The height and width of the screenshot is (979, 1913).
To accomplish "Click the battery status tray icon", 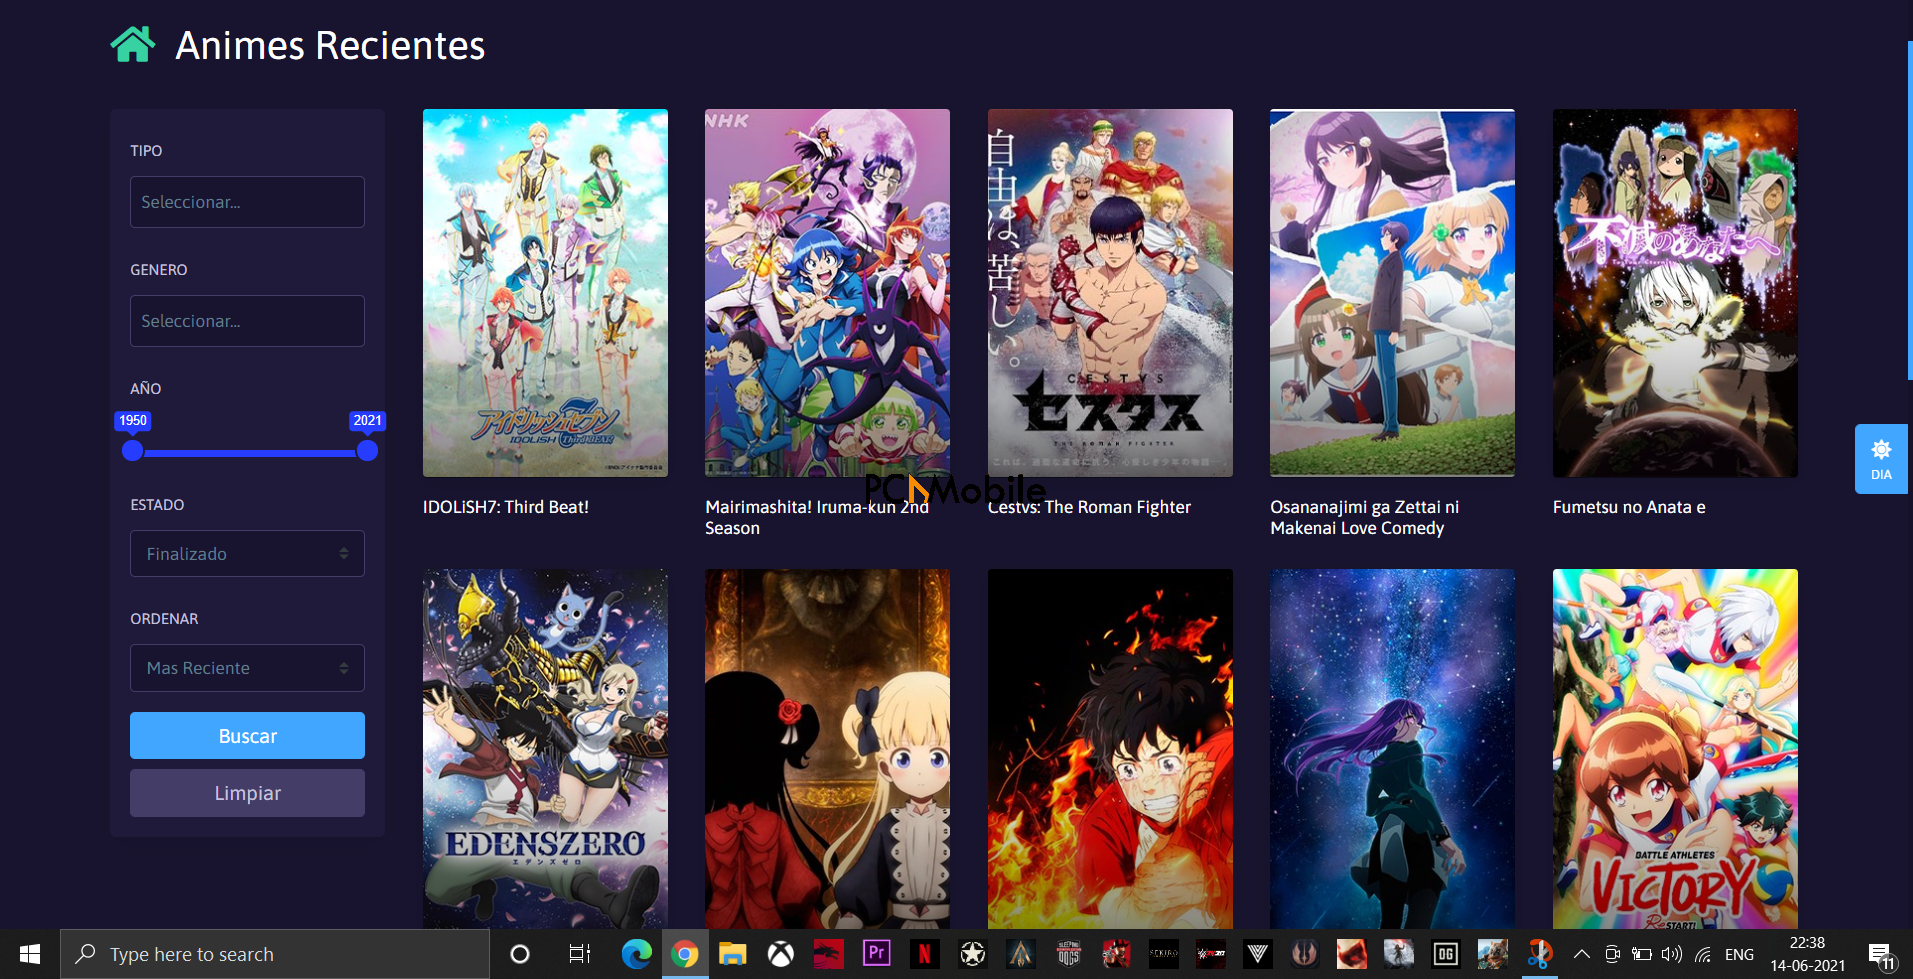I will pyautogui.click(x=1641, y=954).
